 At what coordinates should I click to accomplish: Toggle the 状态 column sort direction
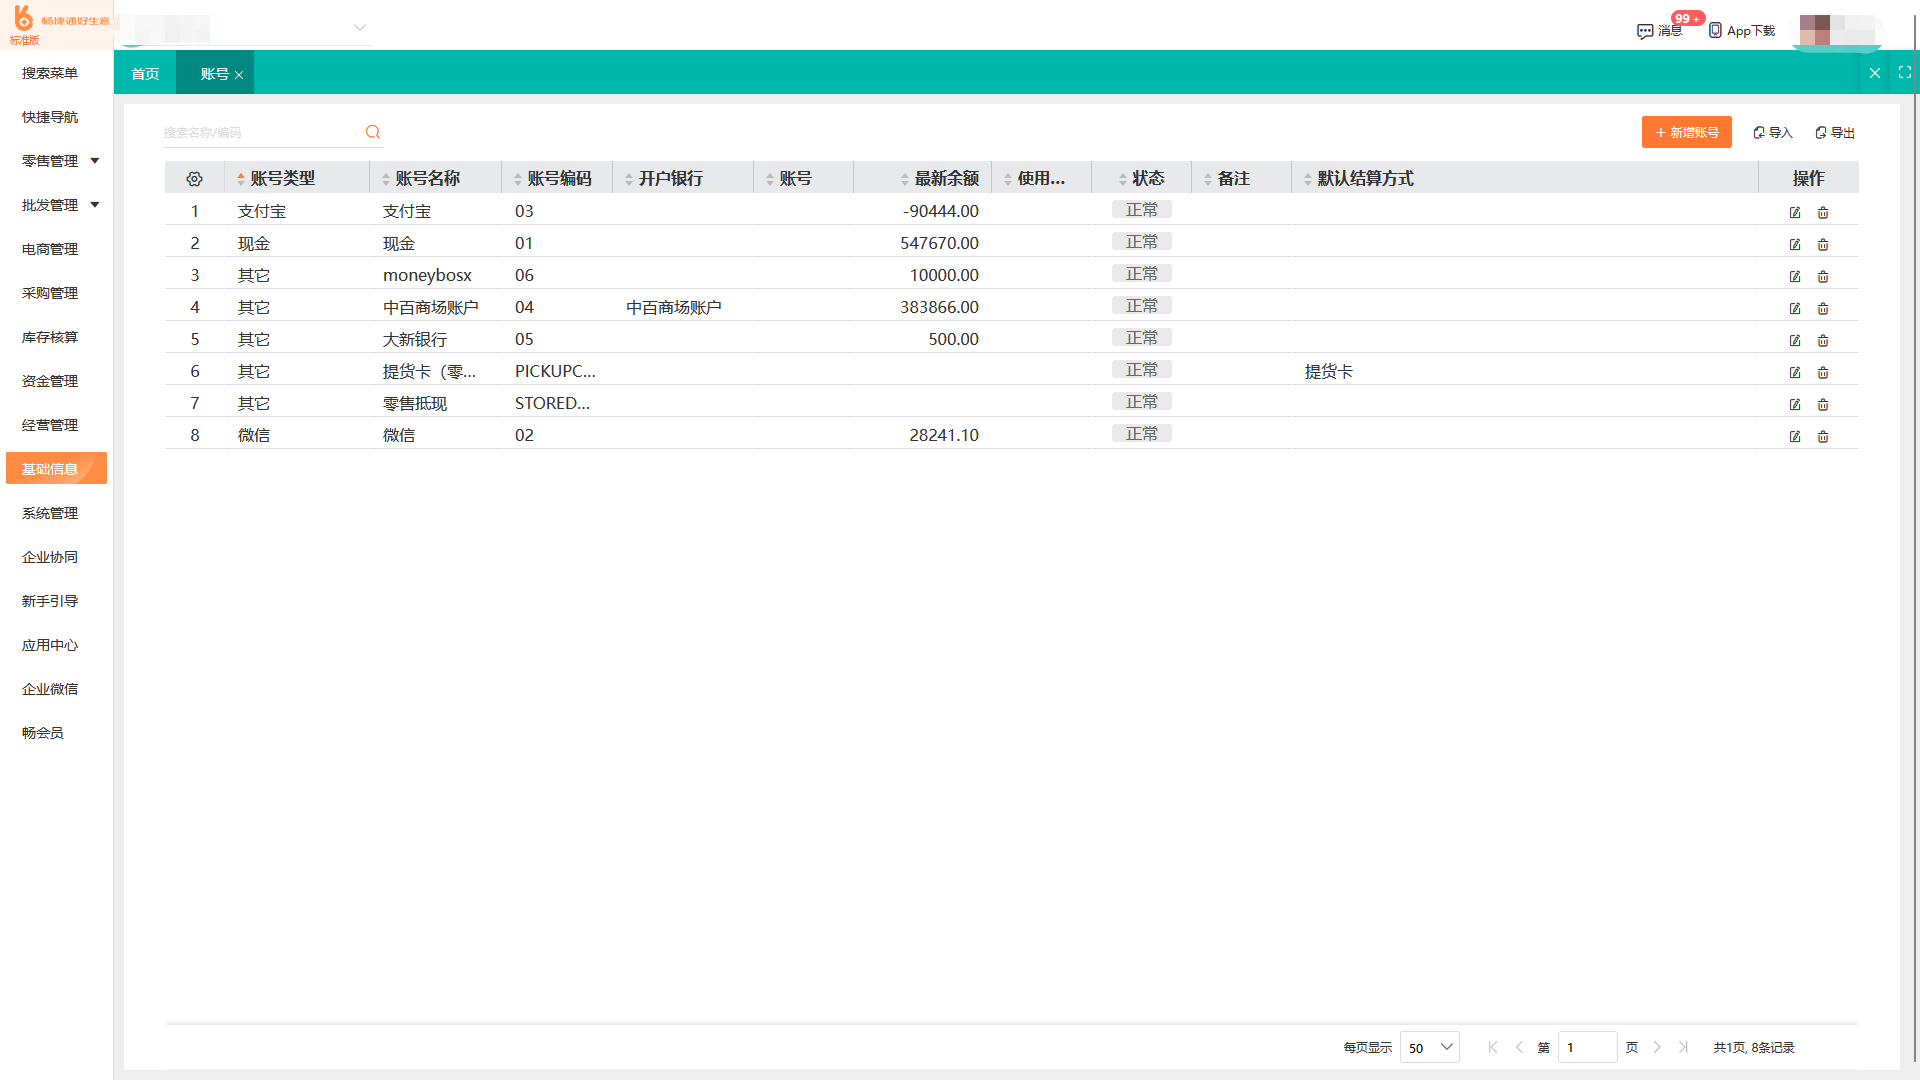coord(1142,178)
